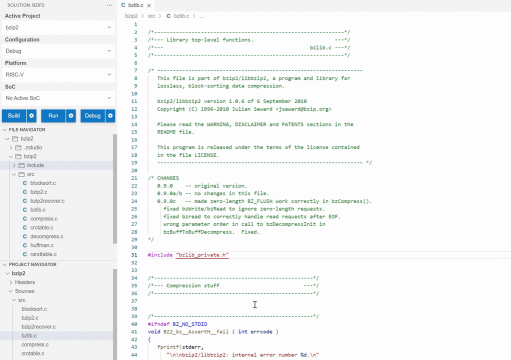
Task: Open the Active Project dropdown showing bzip2
Action: click(58, 27)
